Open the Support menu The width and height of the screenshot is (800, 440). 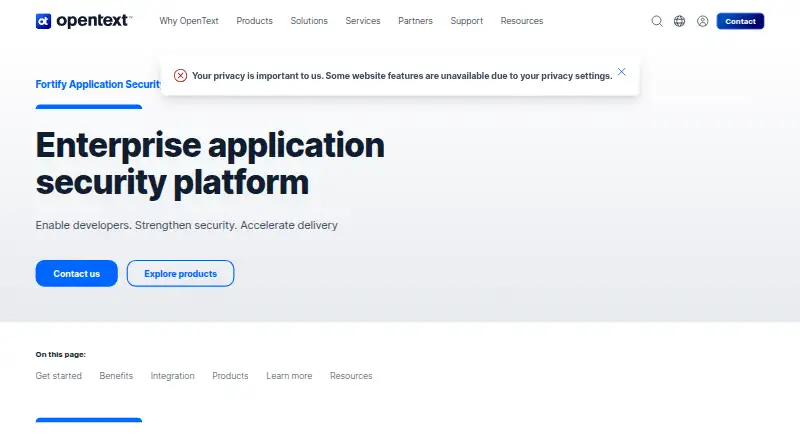pyautogui.click(x=466, y=21)
